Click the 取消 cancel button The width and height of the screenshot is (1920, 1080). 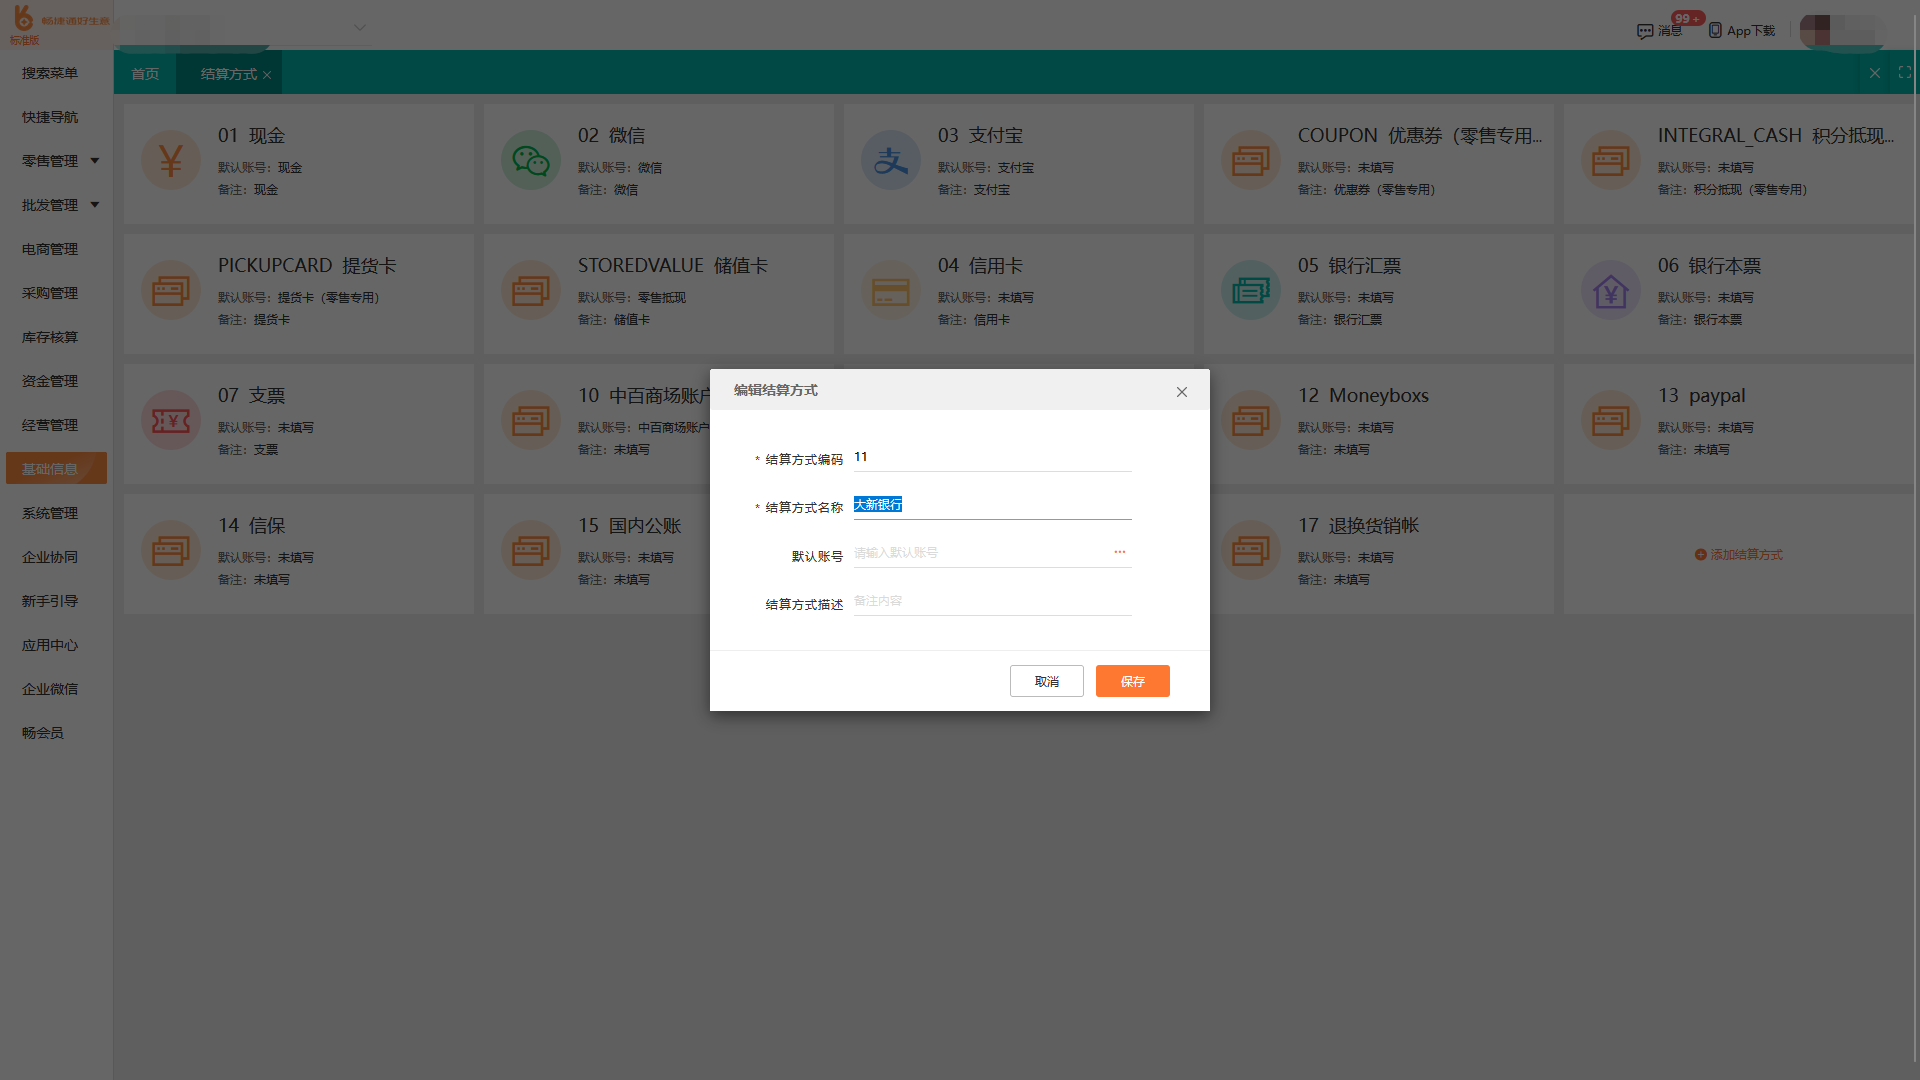(x=1046, y=680)
